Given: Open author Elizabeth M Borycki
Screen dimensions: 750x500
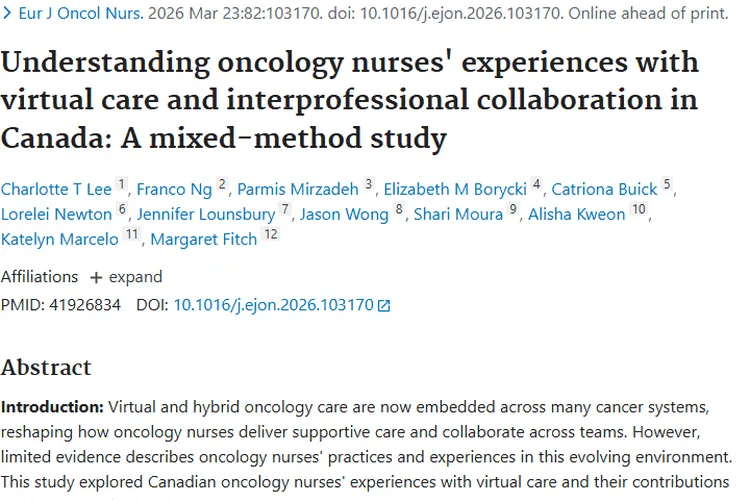Looking at the screenshot, I should coord(455,189).
